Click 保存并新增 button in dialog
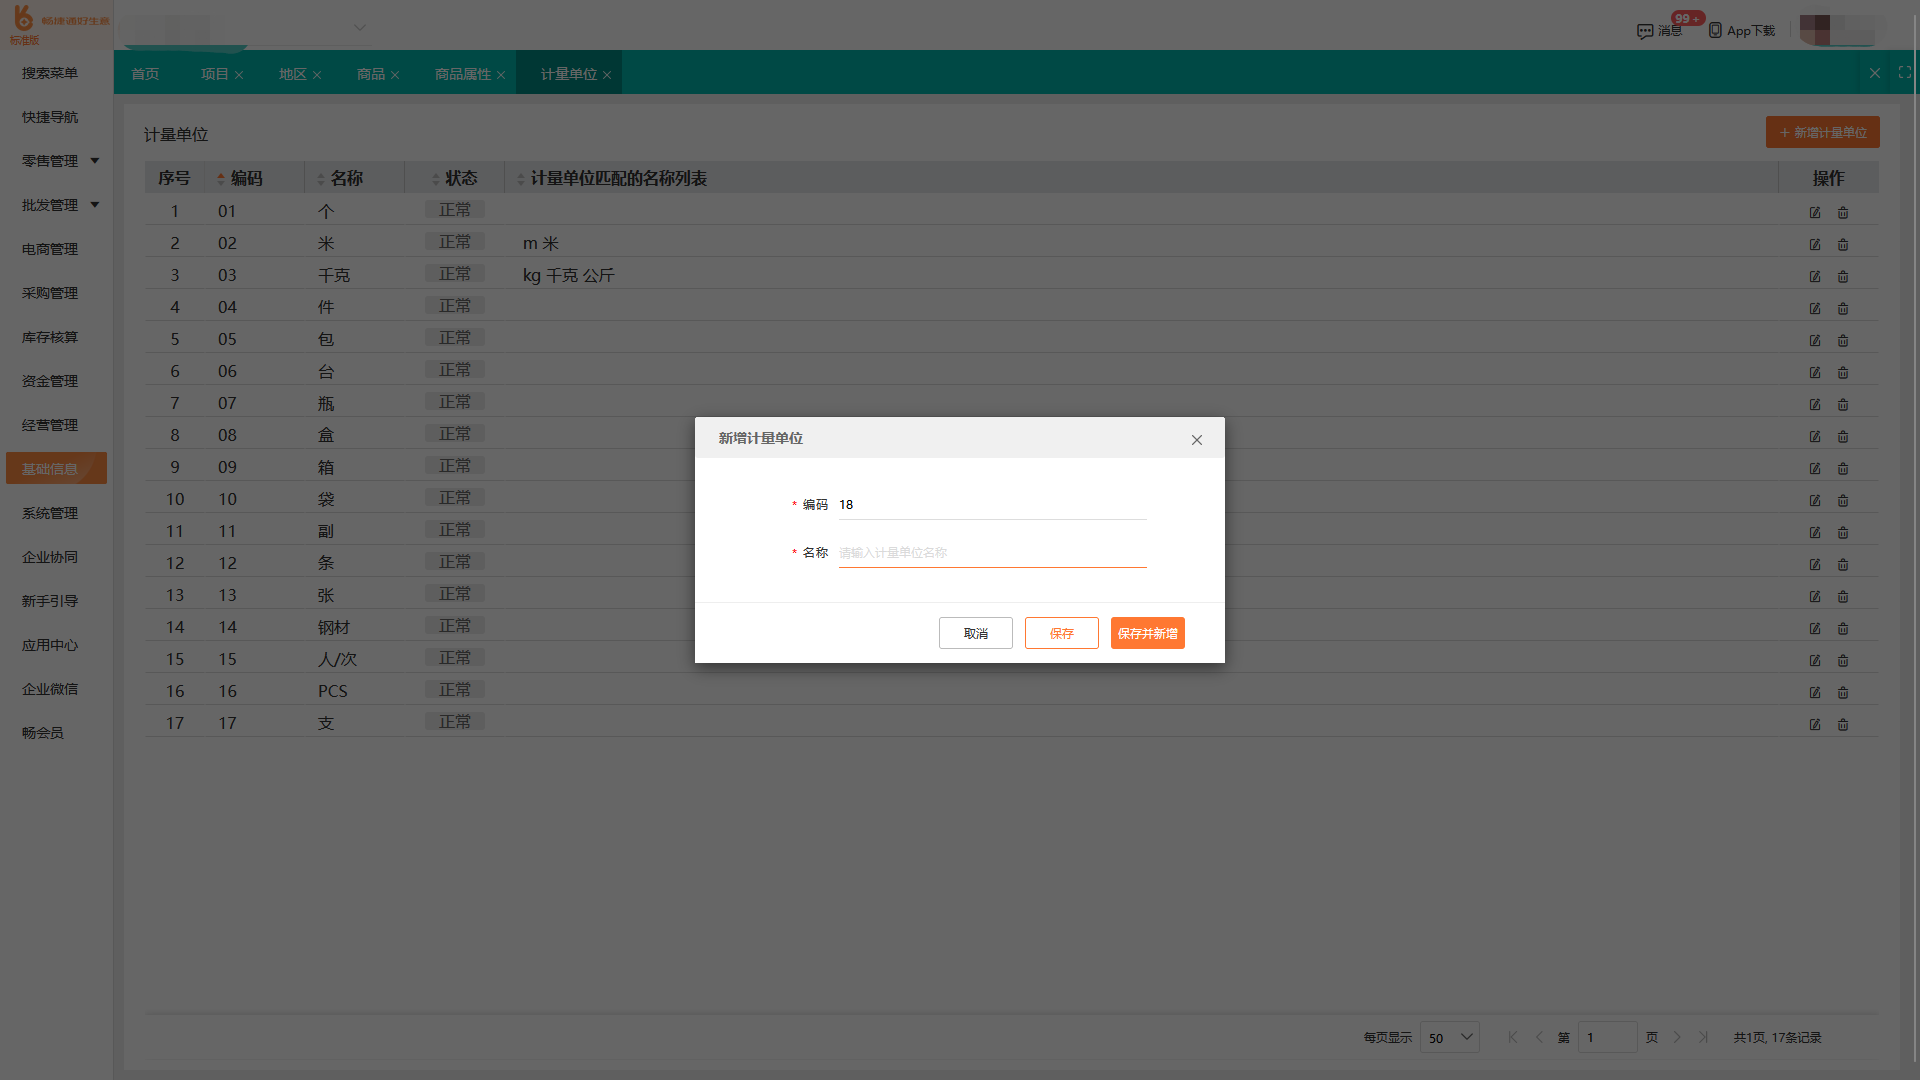 coord(1146,633)
